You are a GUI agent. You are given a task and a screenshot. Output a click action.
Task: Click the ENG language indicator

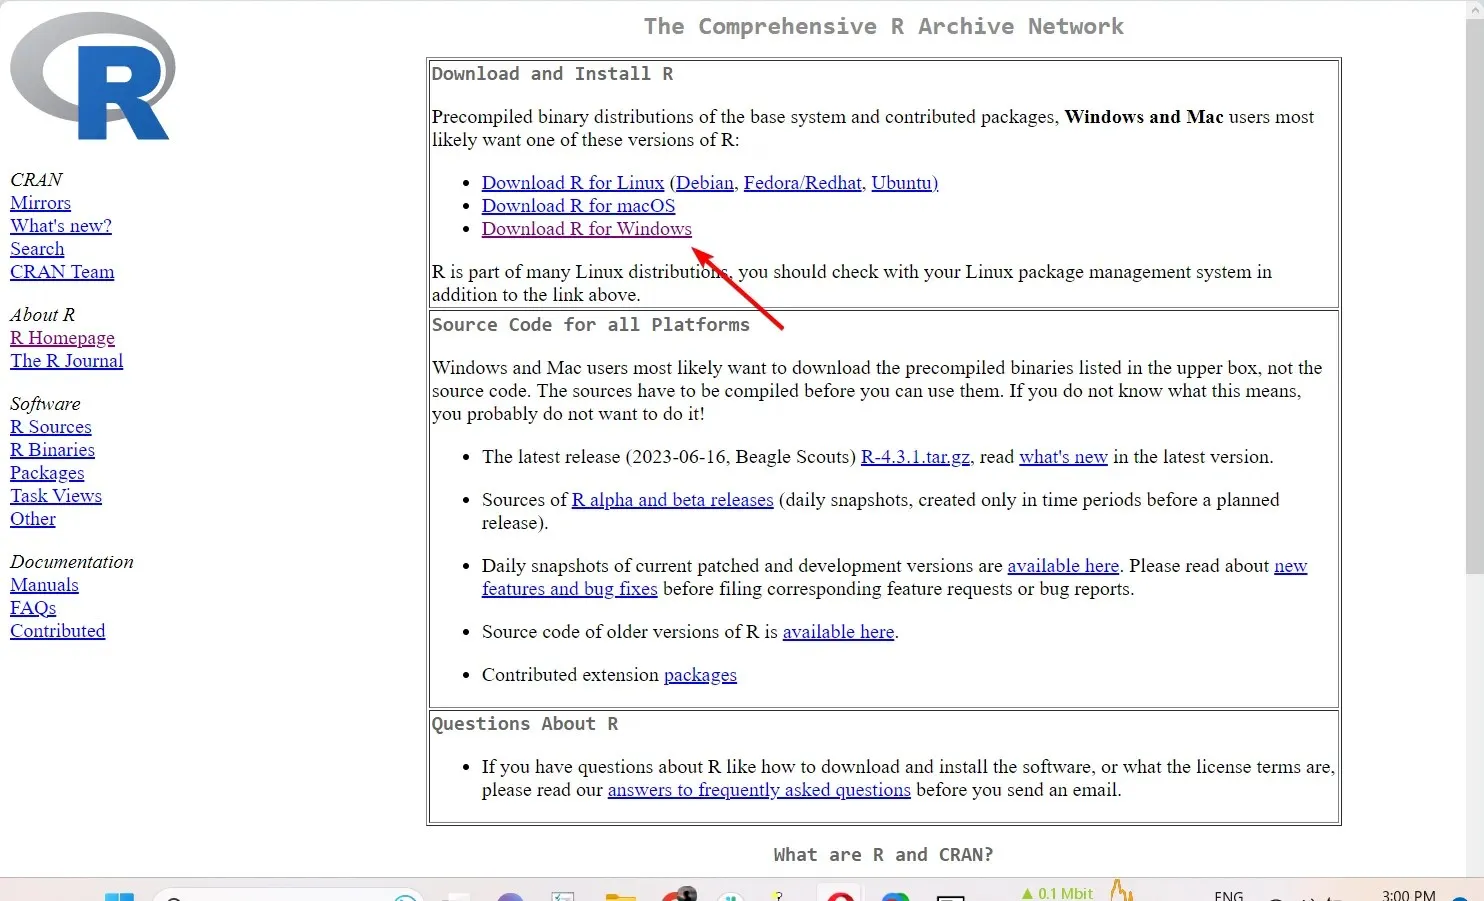(x=1229, y=895)
